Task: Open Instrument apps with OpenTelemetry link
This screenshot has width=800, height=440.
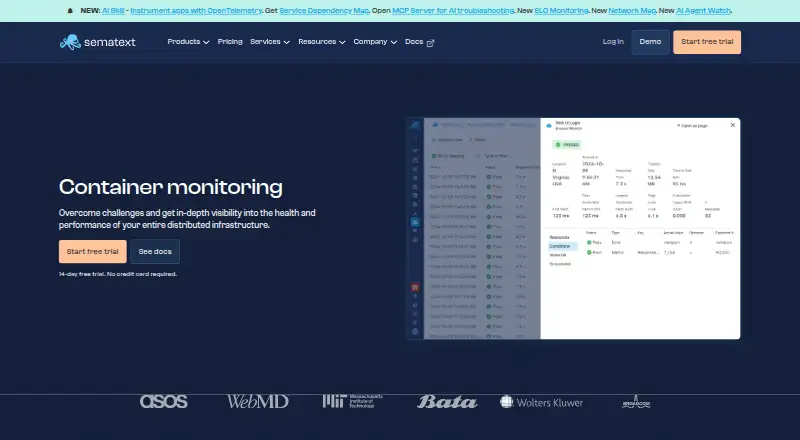Action: (196, 11)
